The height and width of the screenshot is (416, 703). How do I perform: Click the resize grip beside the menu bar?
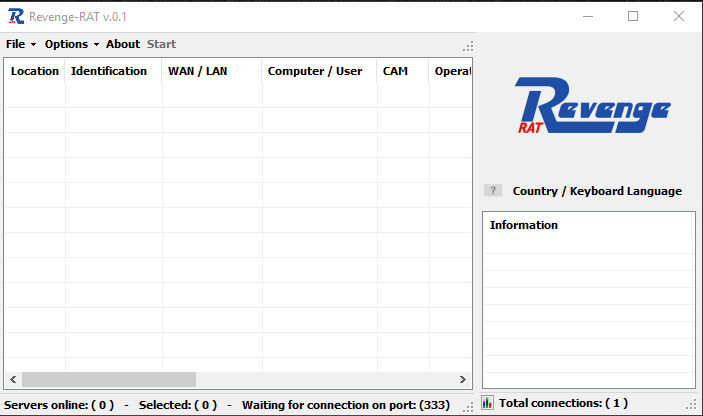pyautogui.click(x=468, y=45)
